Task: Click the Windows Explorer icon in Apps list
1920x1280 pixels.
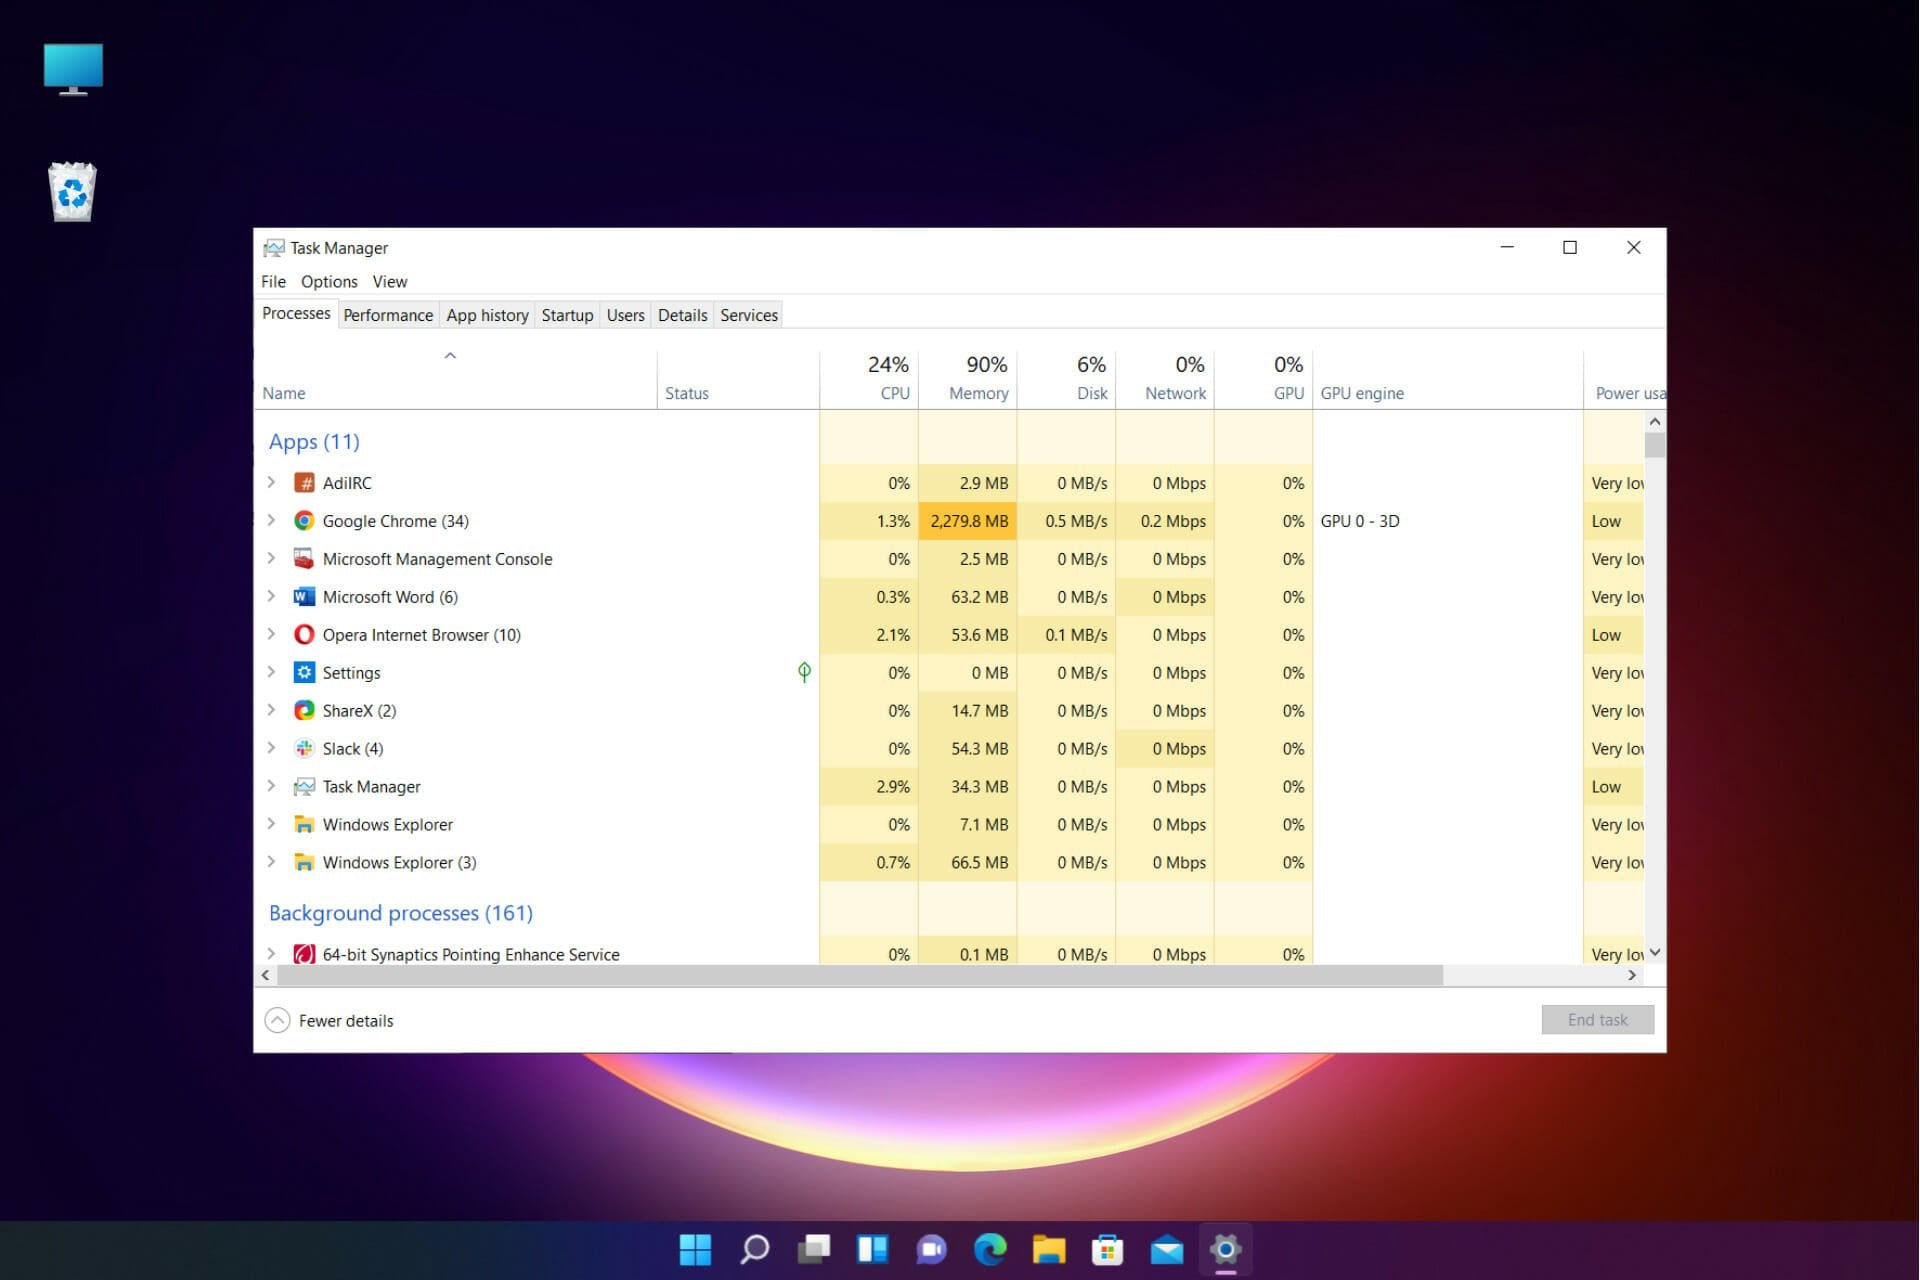Action: pos(306,823)
